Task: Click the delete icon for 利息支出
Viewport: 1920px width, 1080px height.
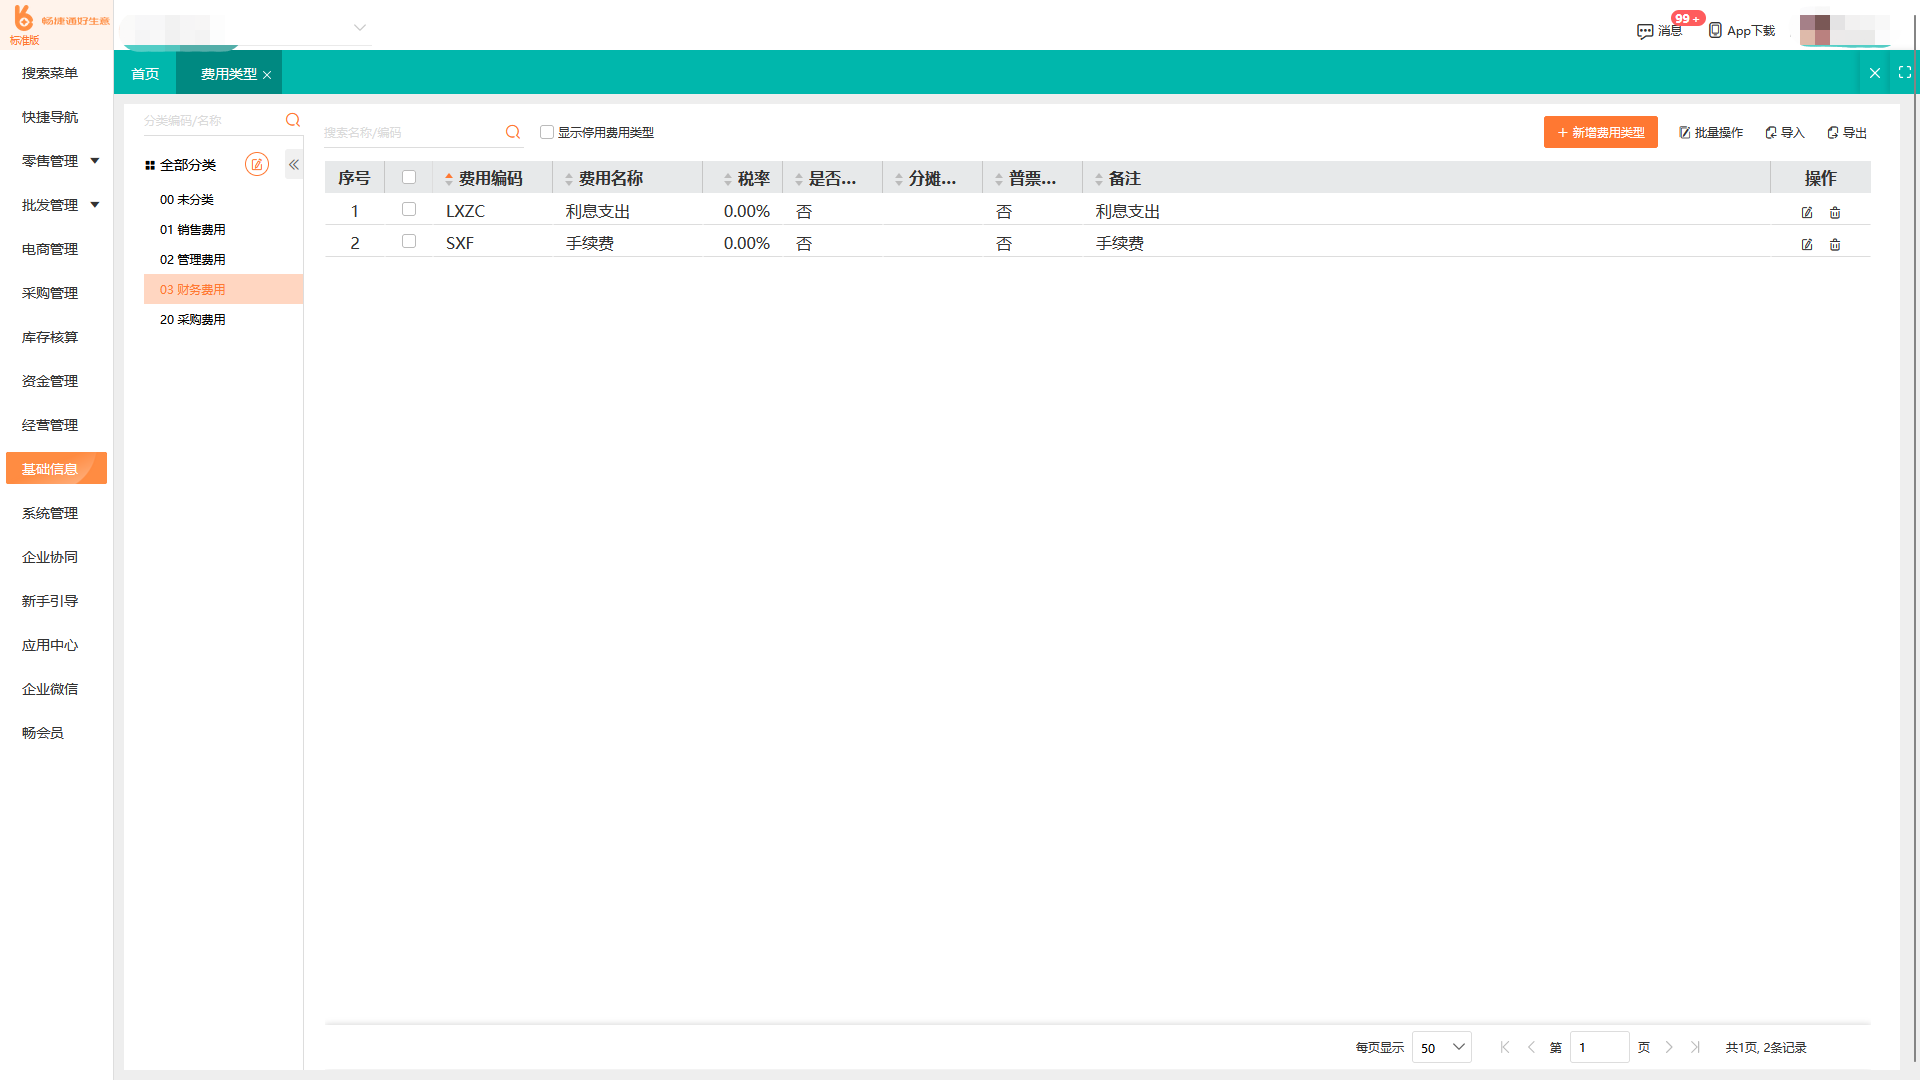Action: pos(1836,212)
